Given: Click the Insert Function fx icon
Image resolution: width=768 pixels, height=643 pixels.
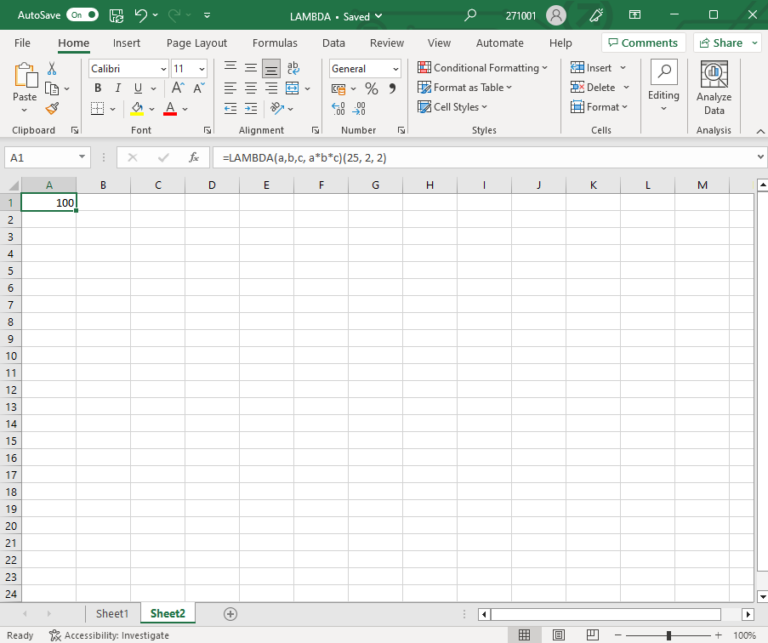Looking at the screenshot, I should [194, 158].
